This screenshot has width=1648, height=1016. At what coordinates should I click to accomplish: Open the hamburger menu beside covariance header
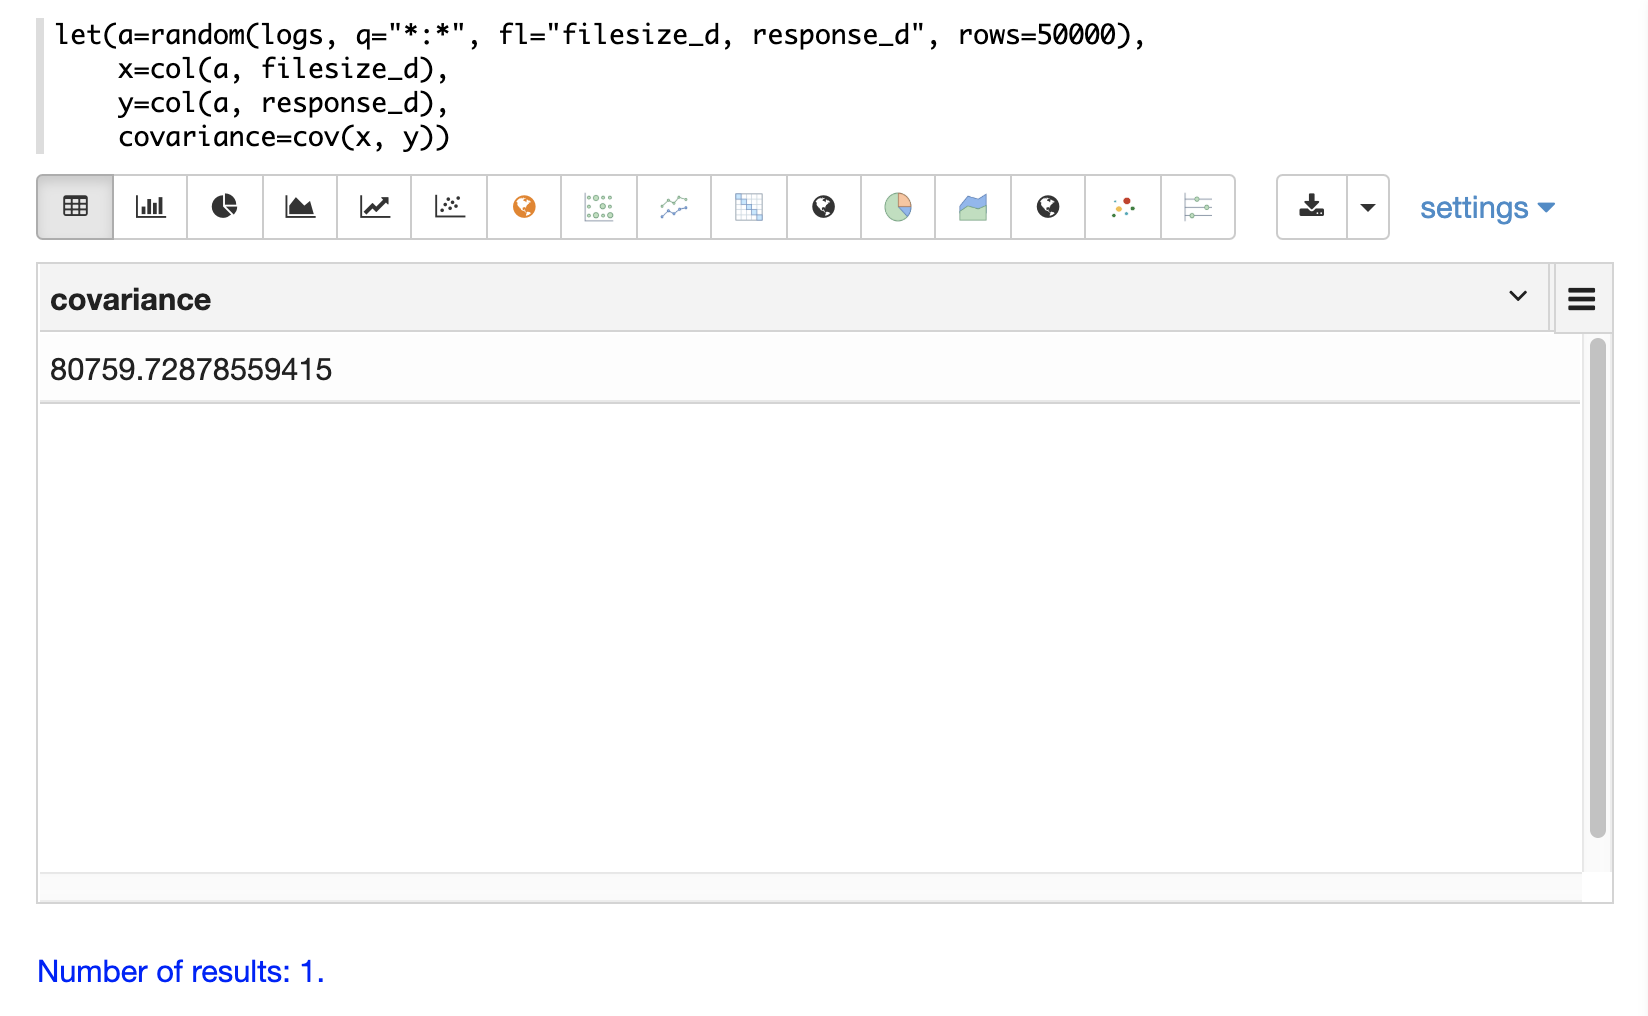click(1581, 297)
